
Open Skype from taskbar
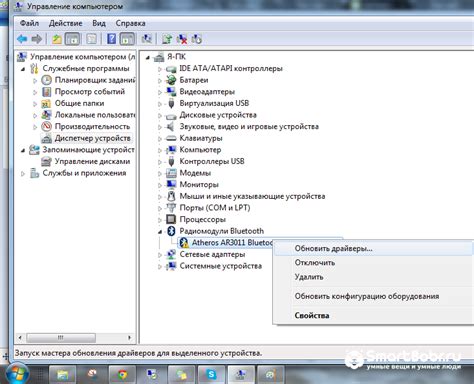pyautogui.click(x=211, y=375)
